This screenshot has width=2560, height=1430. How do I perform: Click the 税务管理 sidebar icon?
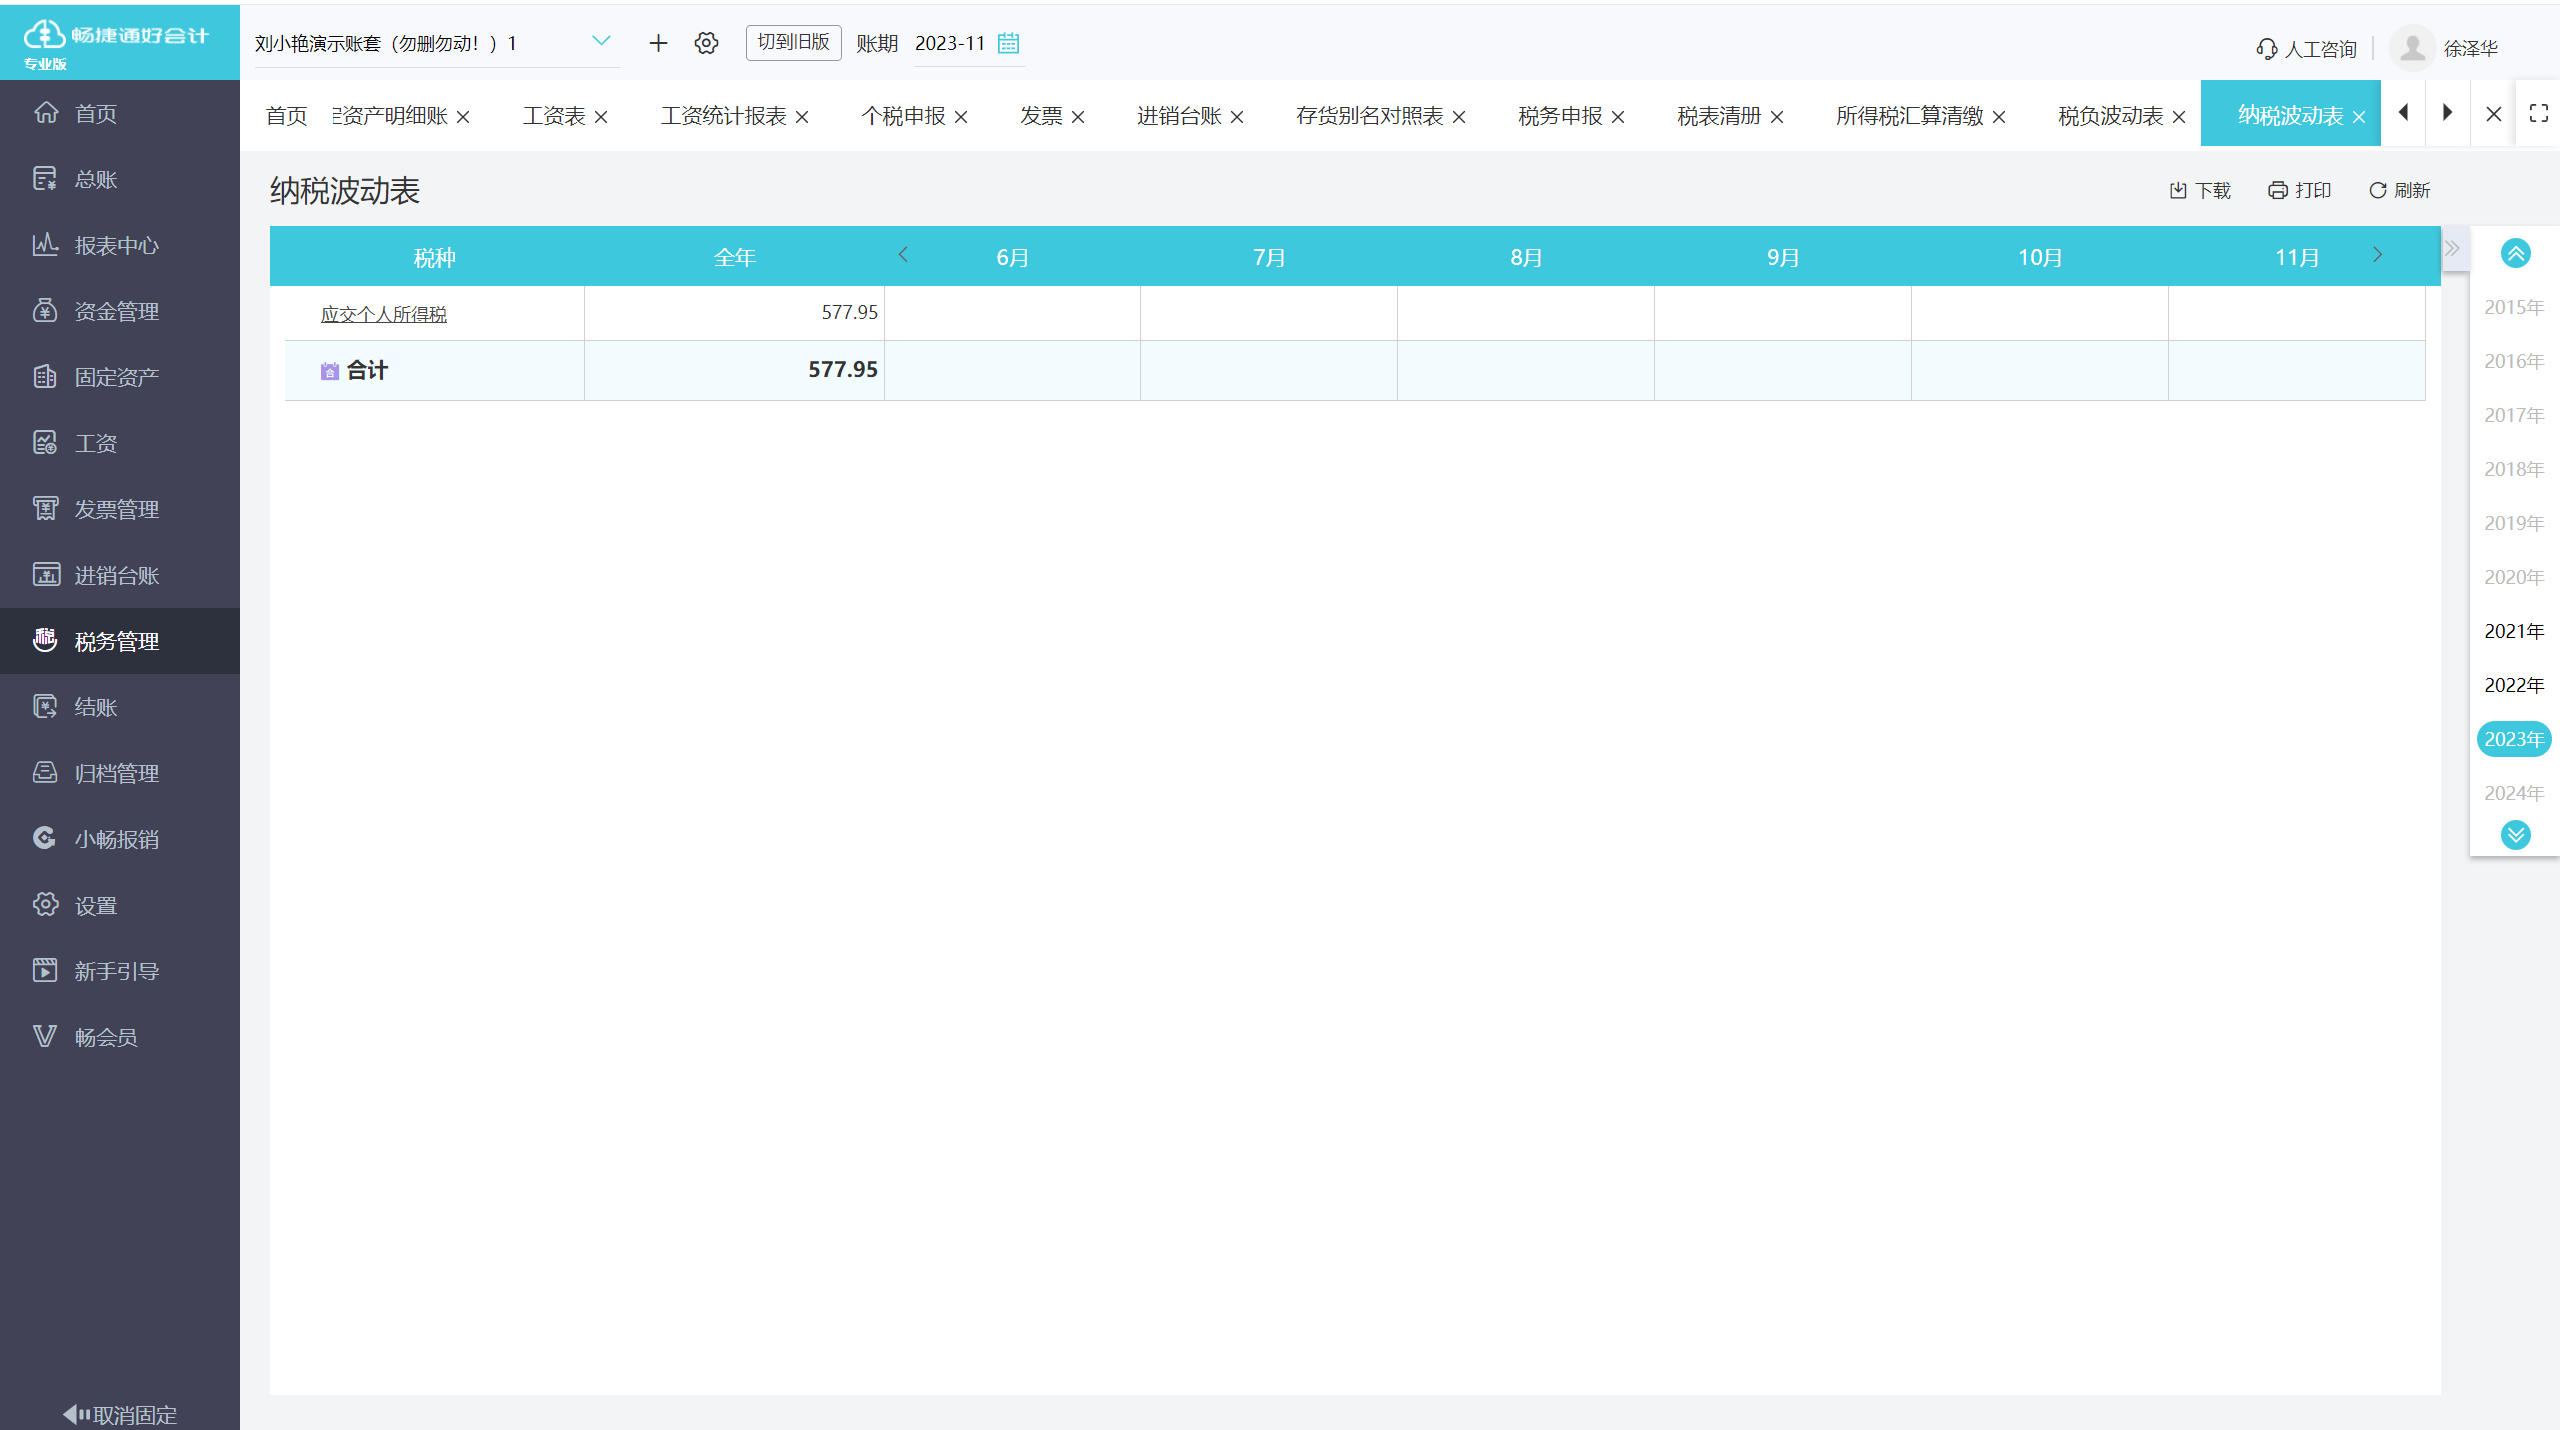(x=46, y=640)
